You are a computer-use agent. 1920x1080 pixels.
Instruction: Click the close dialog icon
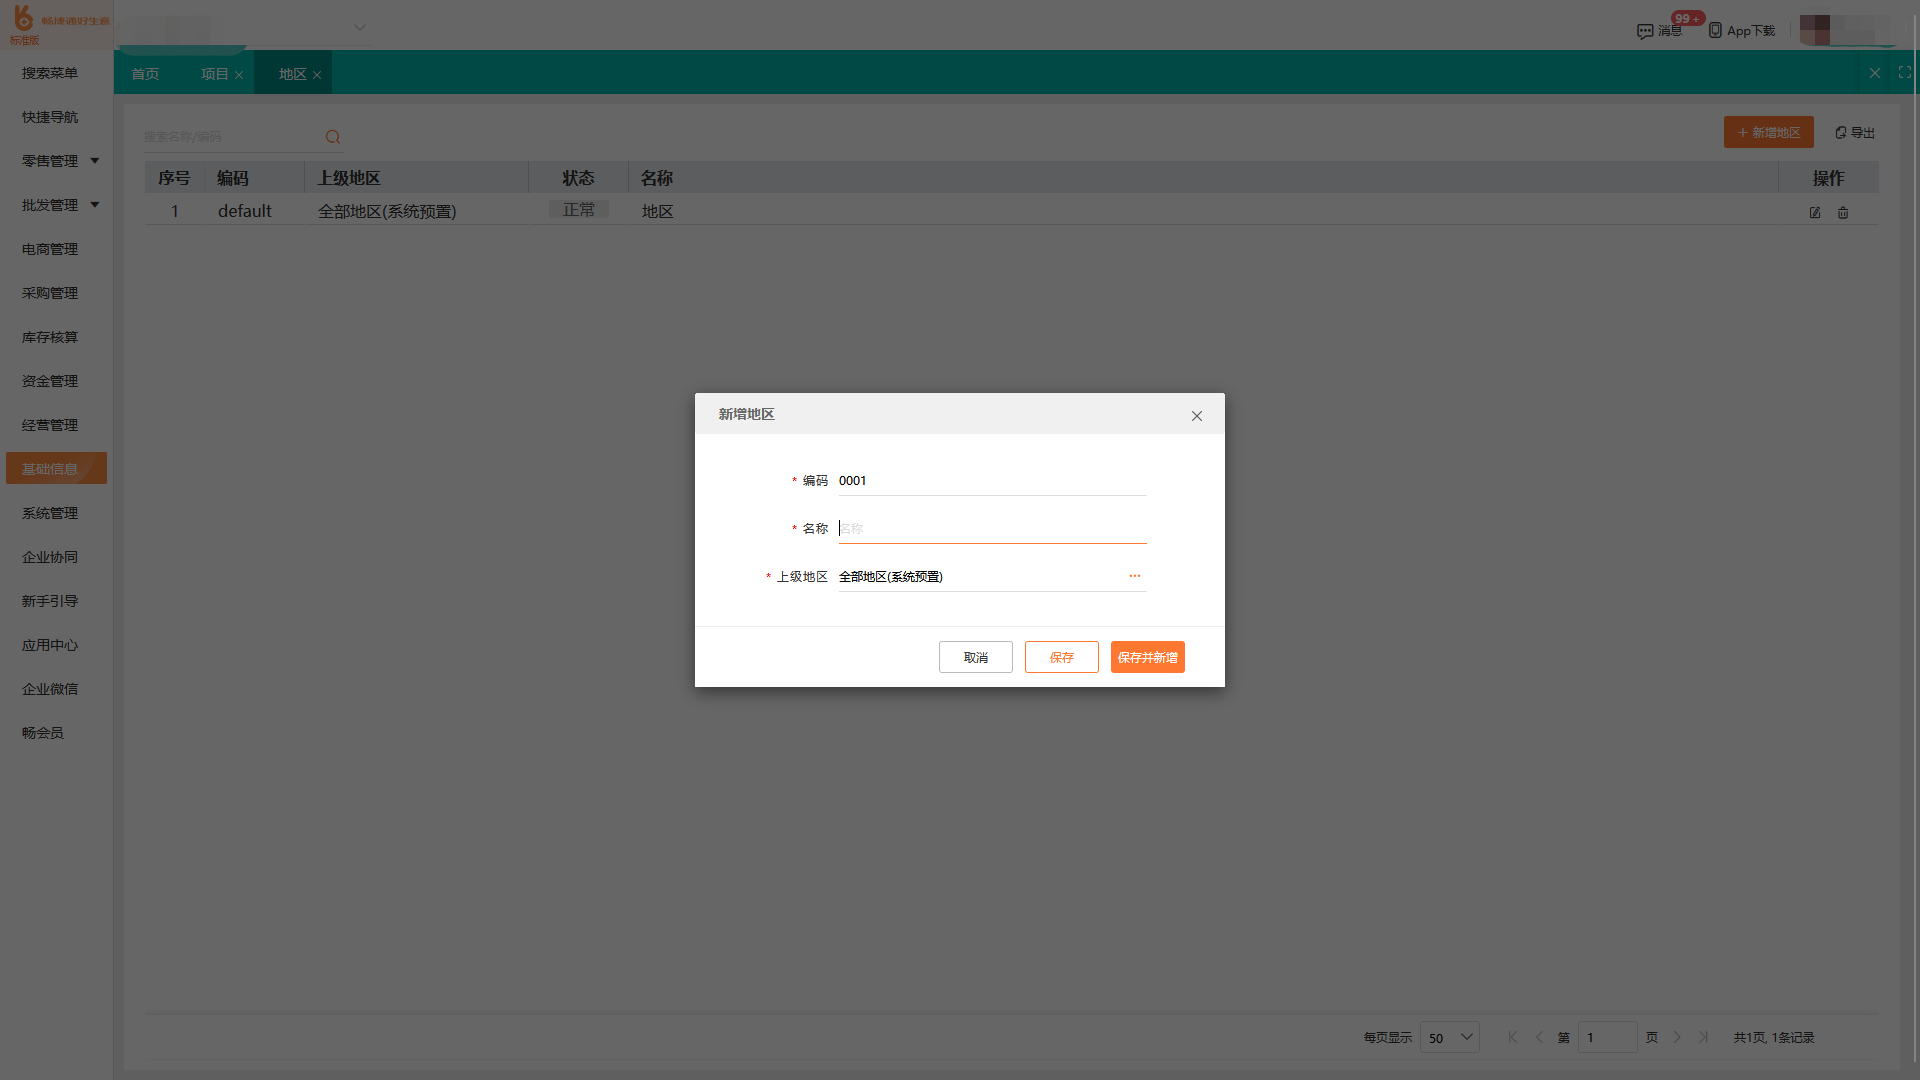click(x=1197, y=415)
